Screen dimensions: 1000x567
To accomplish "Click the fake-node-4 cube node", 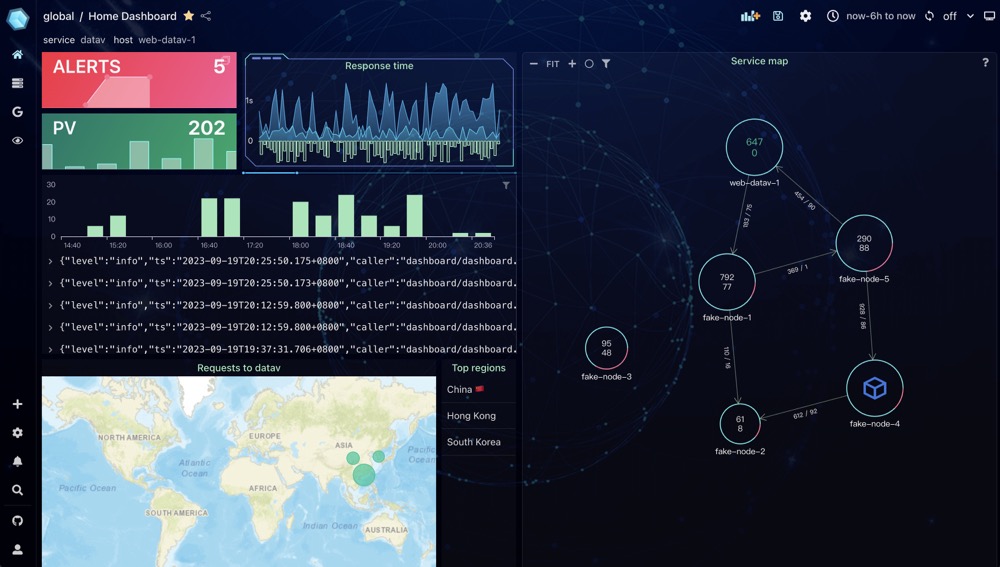I will pos(874,388).
